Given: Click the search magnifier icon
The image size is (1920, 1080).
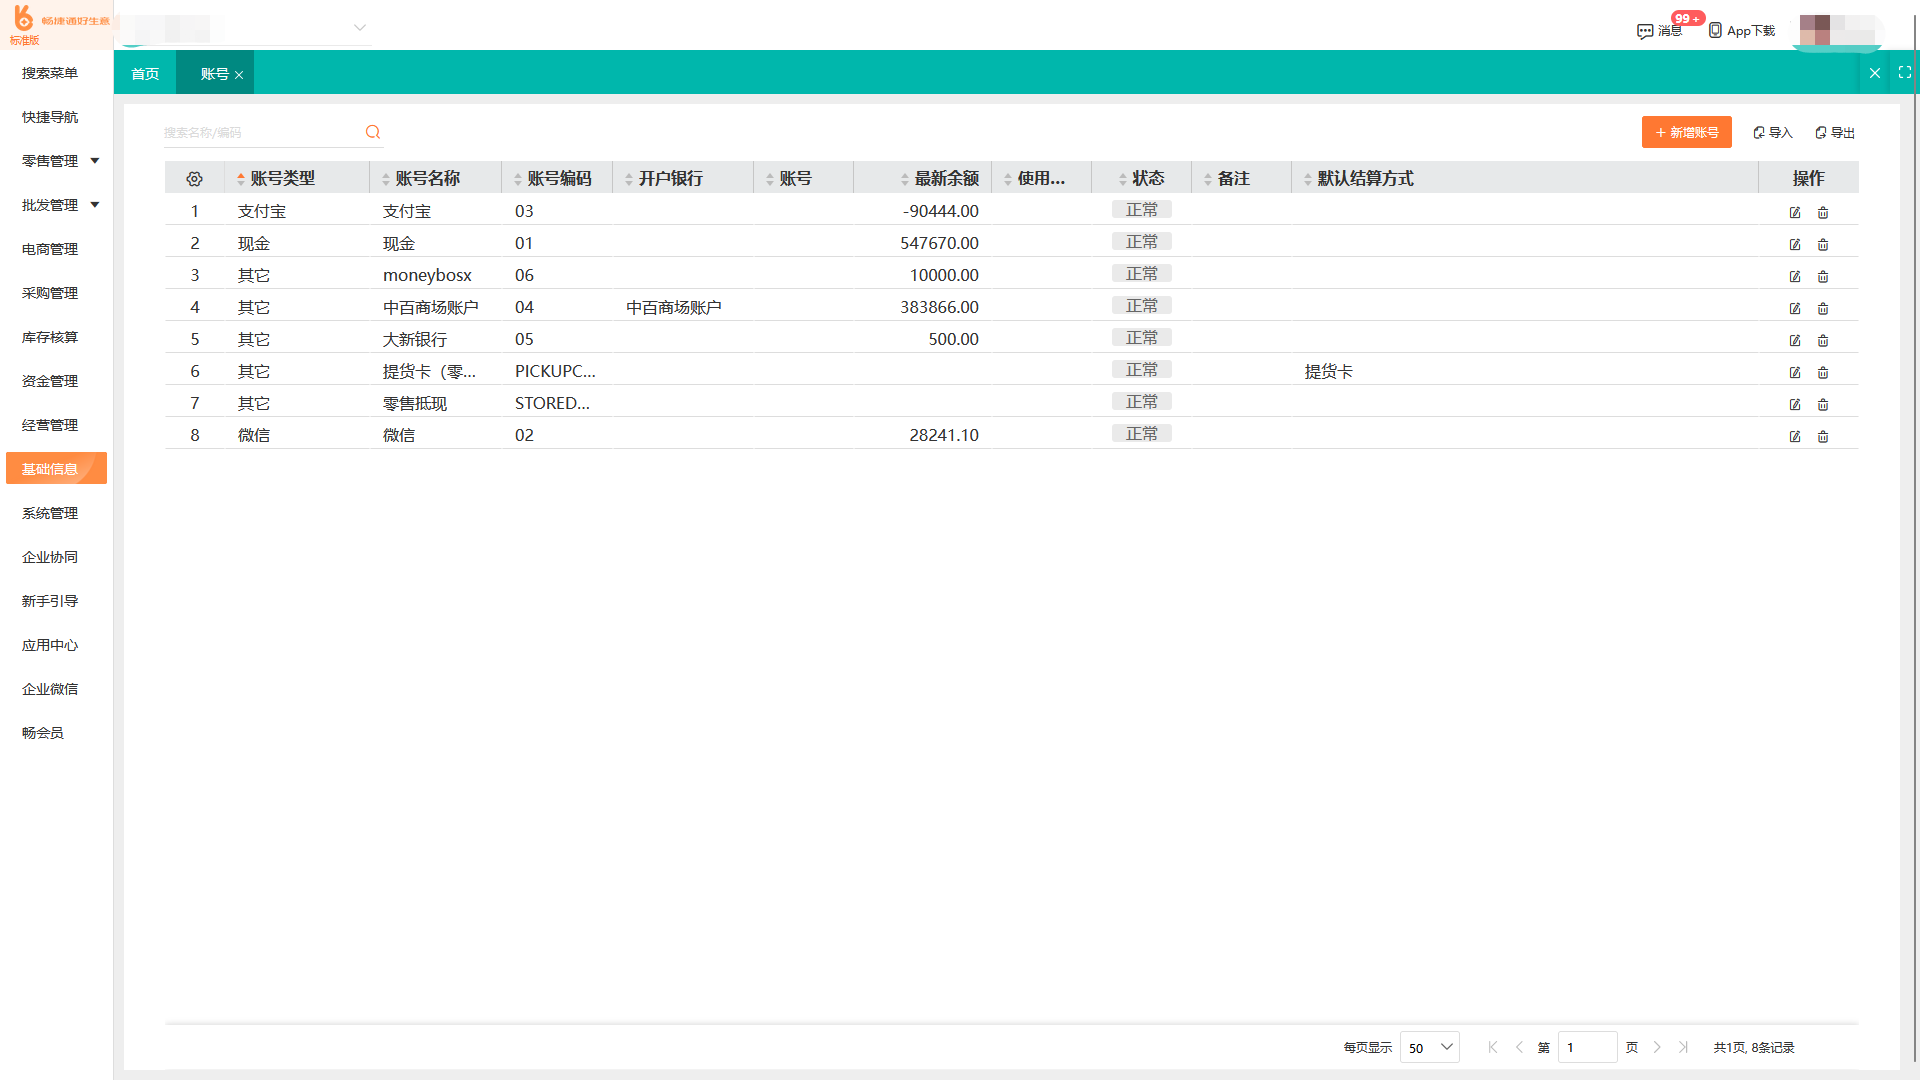Looking at the screenshot, I should click(x=373, y=132).
